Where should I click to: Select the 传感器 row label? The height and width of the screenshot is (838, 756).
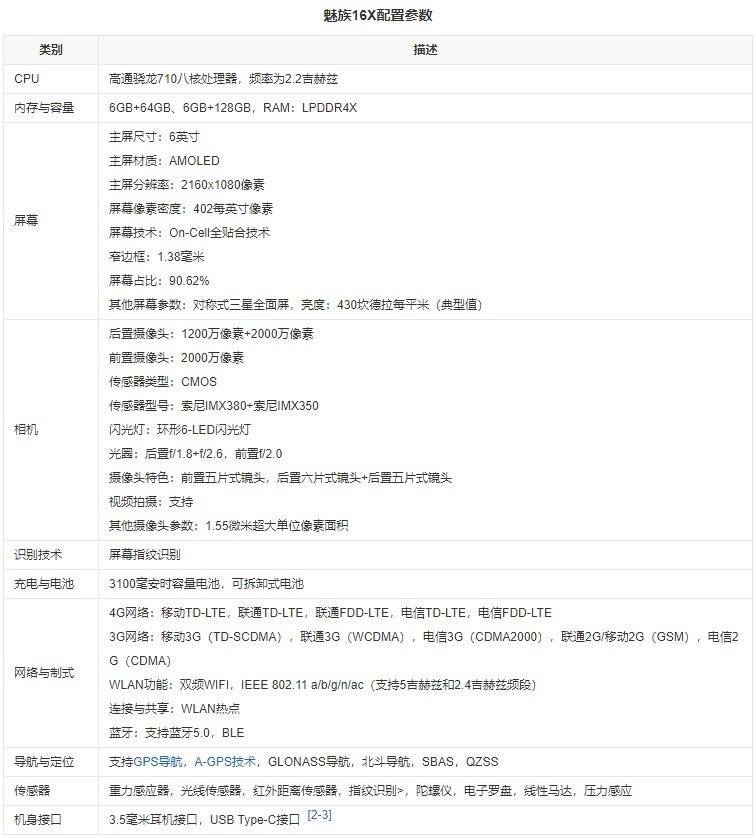click(x=32, y=791)
